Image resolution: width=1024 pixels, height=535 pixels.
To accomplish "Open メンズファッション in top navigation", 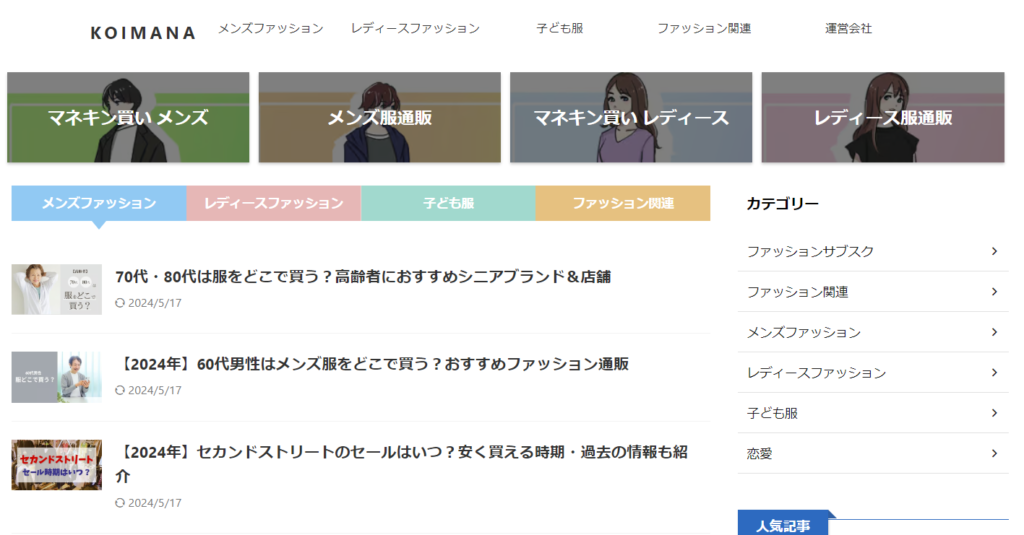I will 270,28.
